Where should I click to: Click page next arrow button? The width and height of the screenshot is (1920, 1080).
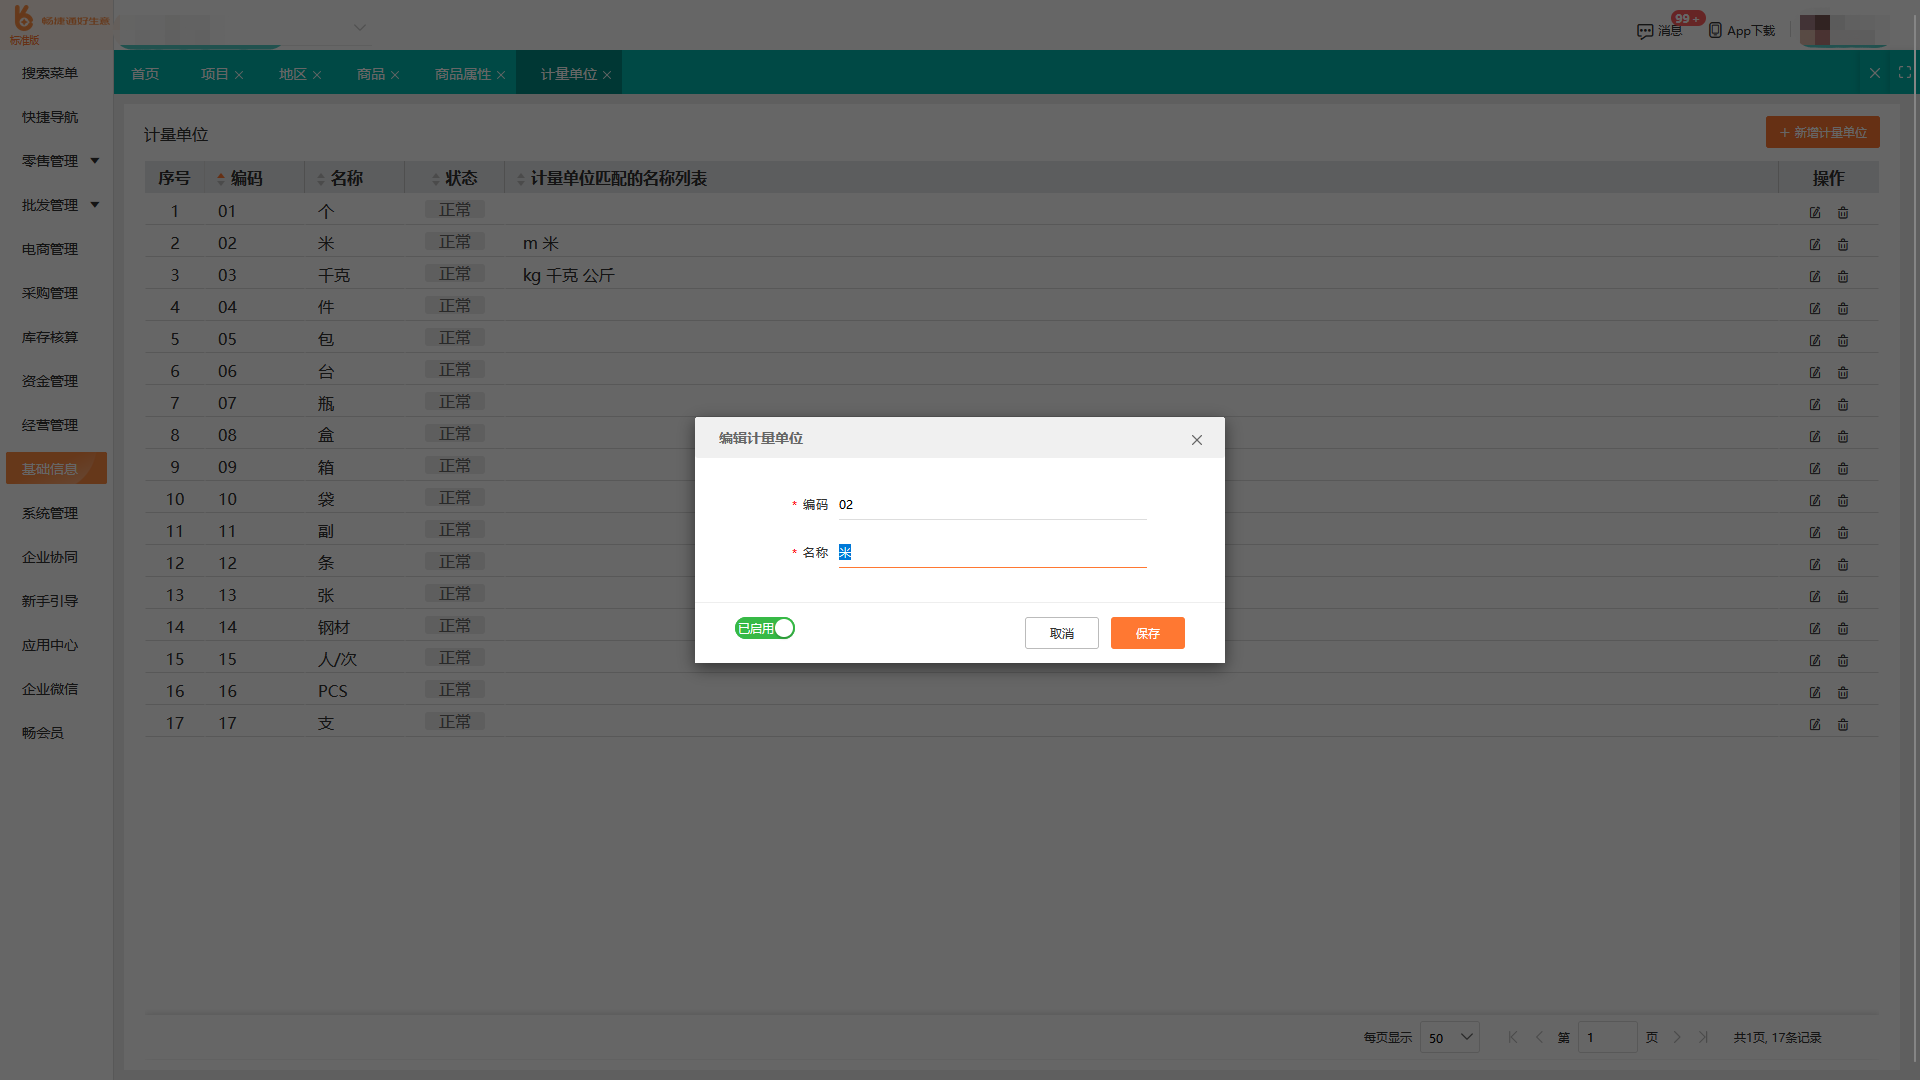(1676, 1038)
